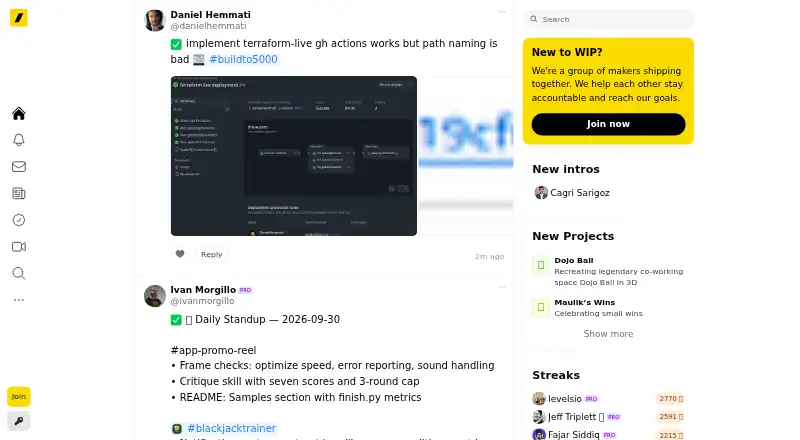Screen dimensions: 800x440
Task: Click the #app-promo-reel text
Action: click(x=213, y=350)
